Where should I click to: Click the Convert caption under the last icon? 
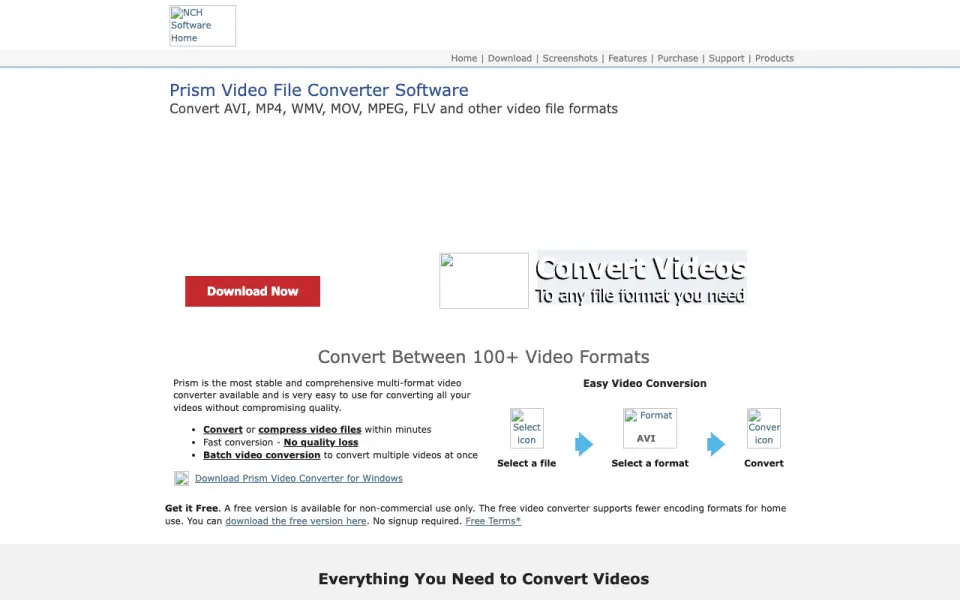(763, 463)
